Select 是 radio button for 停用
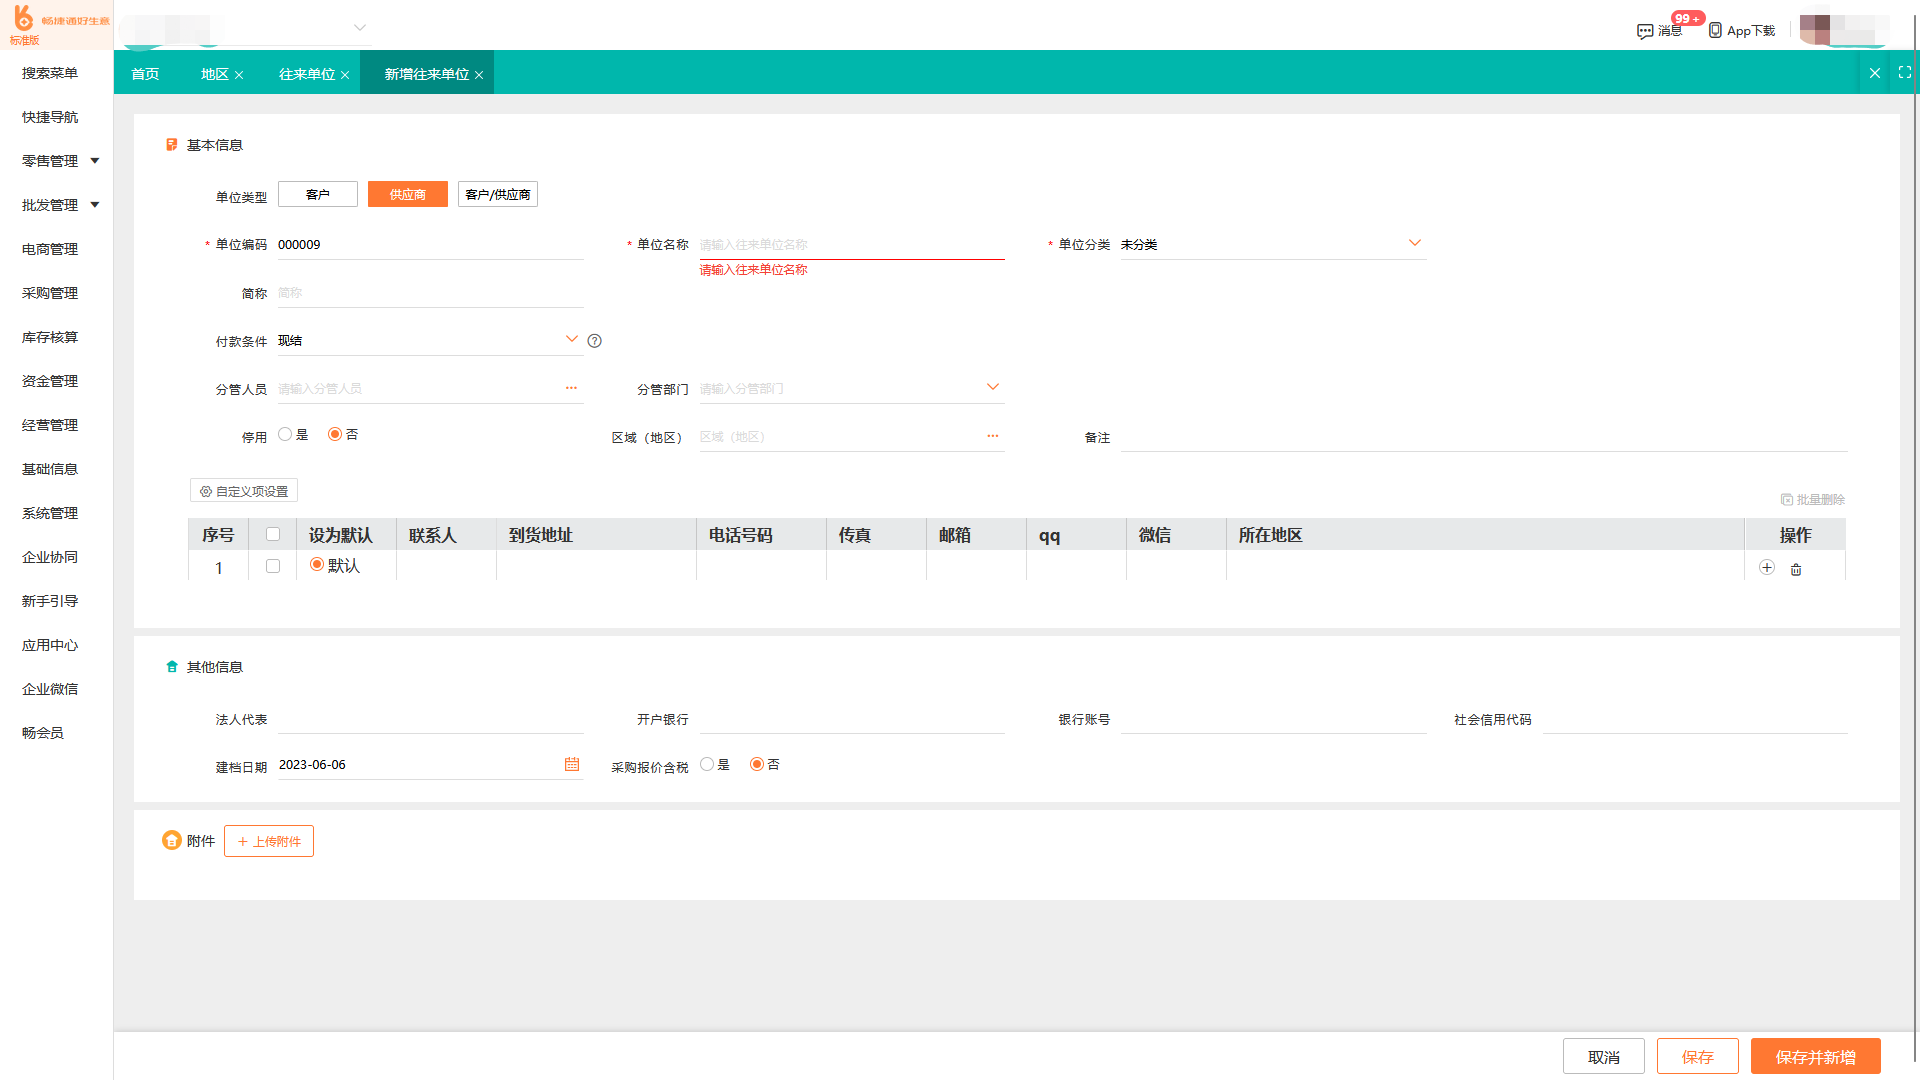The height and width of the screenshot is (1080, 1920). (285, 434)
